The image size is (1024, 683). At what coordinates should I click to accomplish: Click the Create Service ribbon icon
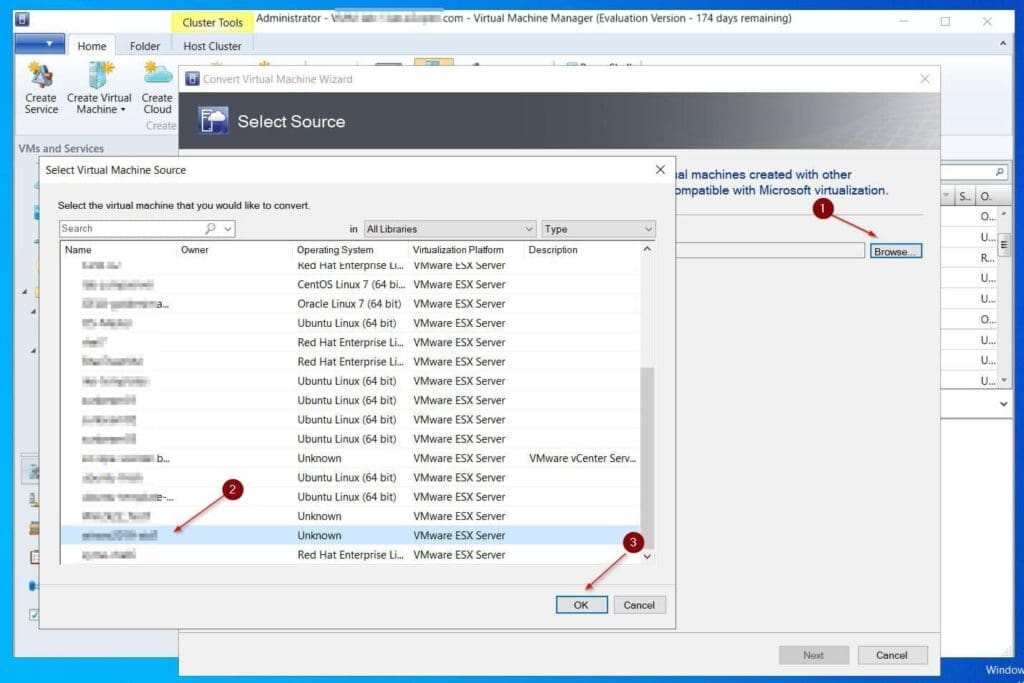[x=40, y=88]
